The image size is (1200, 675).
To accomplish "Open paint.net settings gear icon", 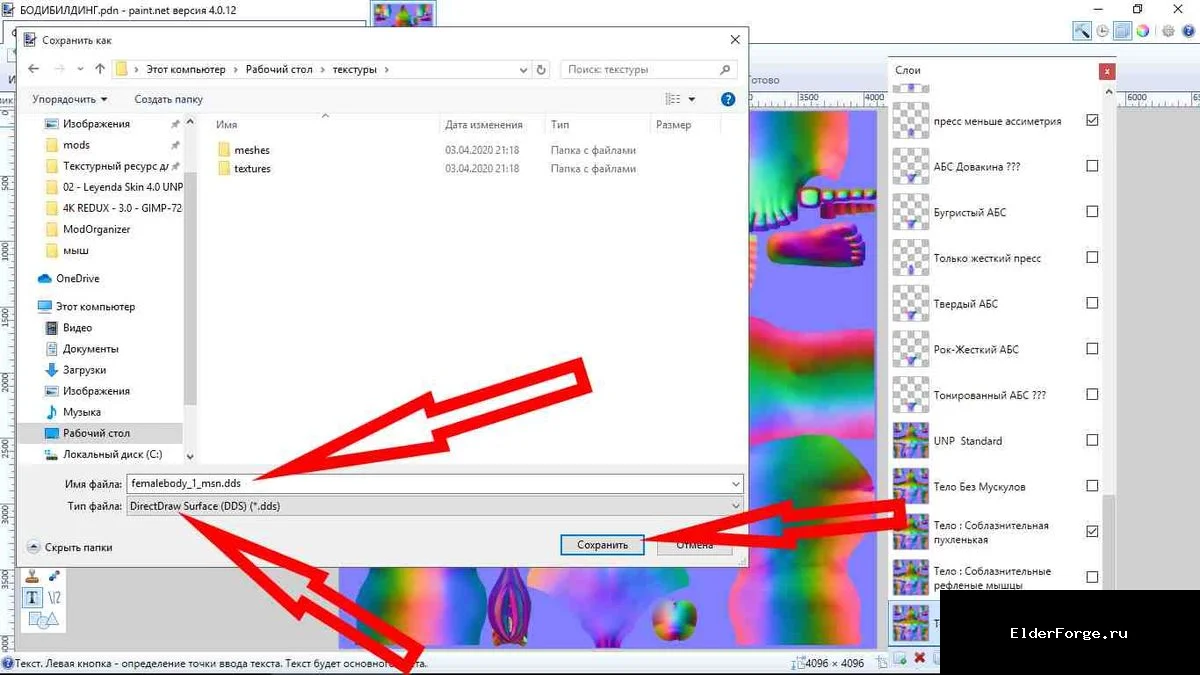I will [1168, 30].
